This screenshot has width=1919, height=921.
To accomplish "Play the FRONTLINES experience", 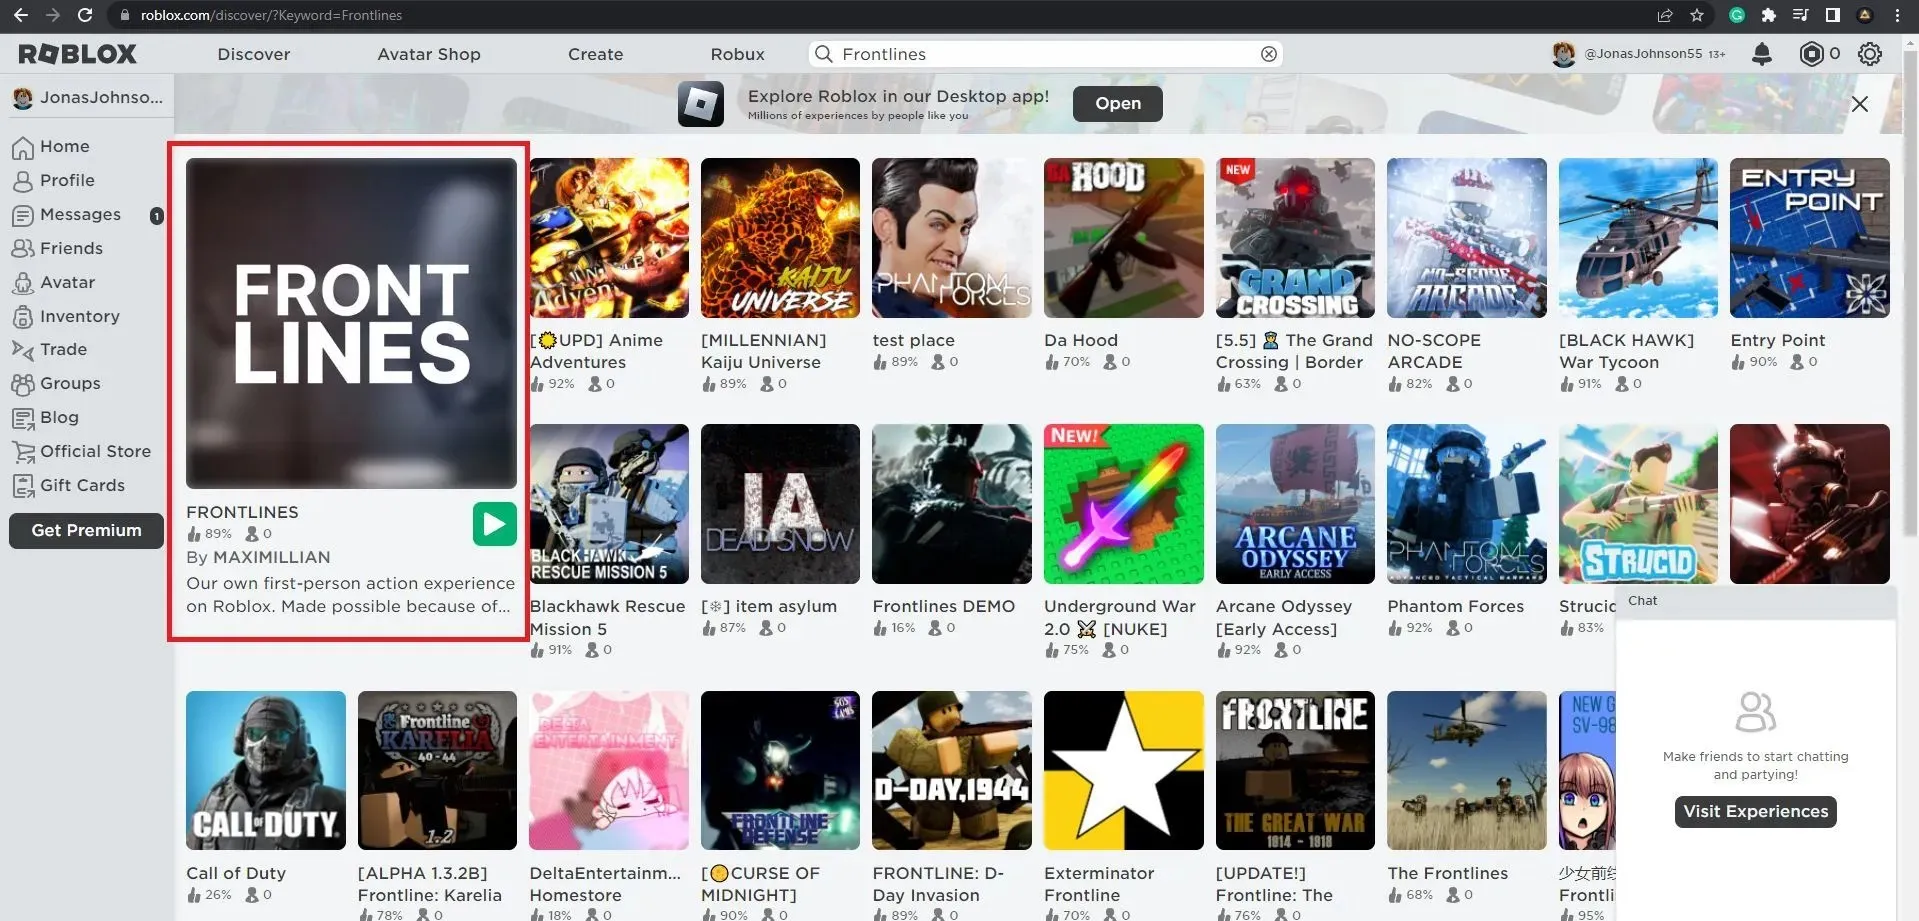I will point(495,524).
